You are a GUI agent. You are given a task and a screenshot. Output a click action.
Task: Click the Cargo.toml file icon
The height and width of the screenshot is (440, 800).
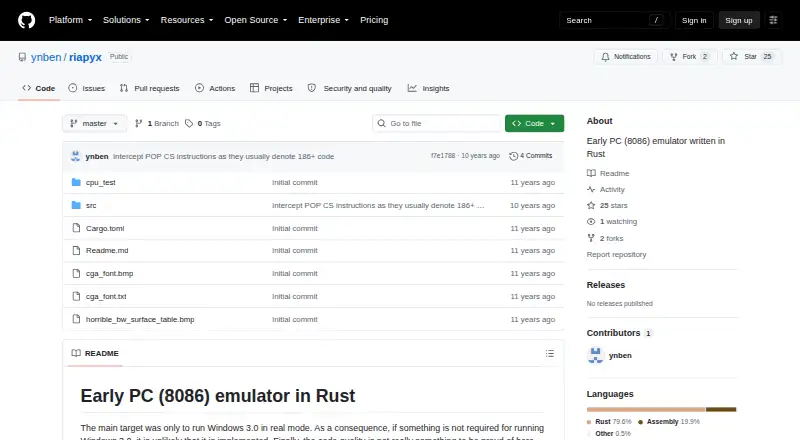point(76,228)
